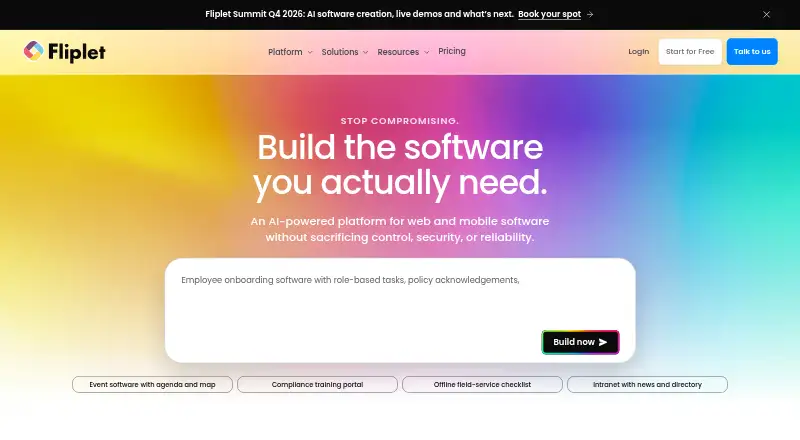This screenshot has height=440, width=800.
Task: Select Offline field-service checklist suggestion
Action: click(482, 384)
